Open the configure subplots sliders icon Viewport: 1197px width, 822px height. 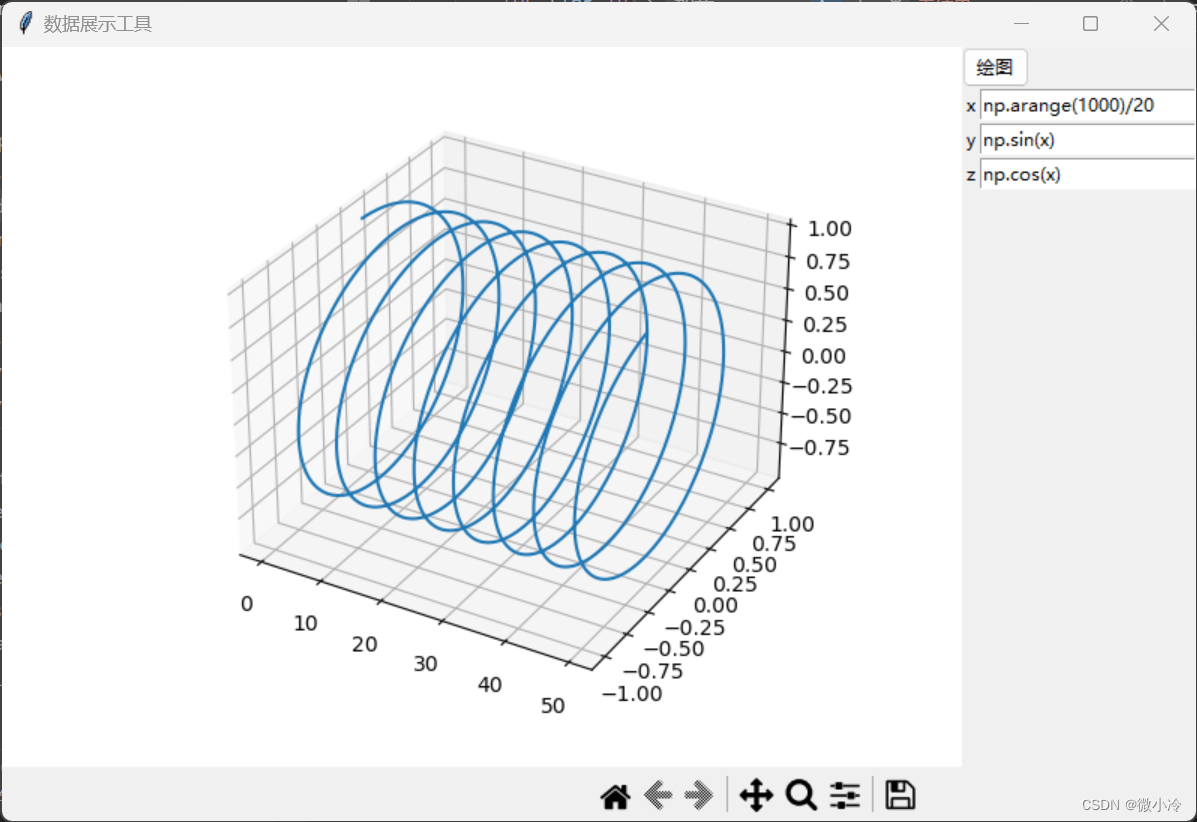coord(845,794)
